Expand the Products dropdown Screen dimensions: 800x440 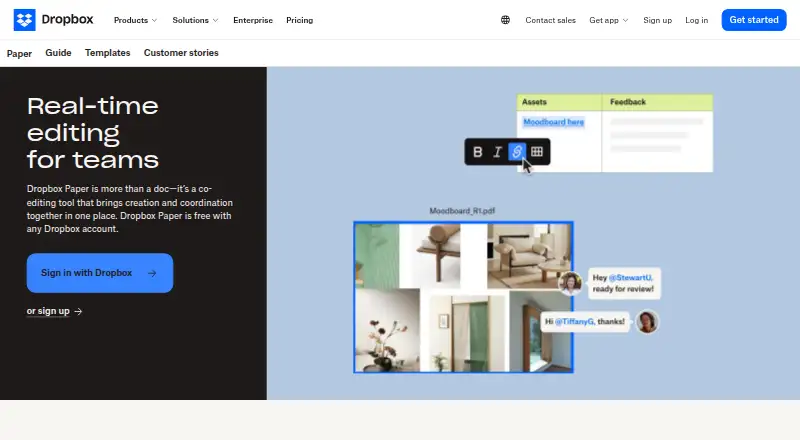pos(135,20)
